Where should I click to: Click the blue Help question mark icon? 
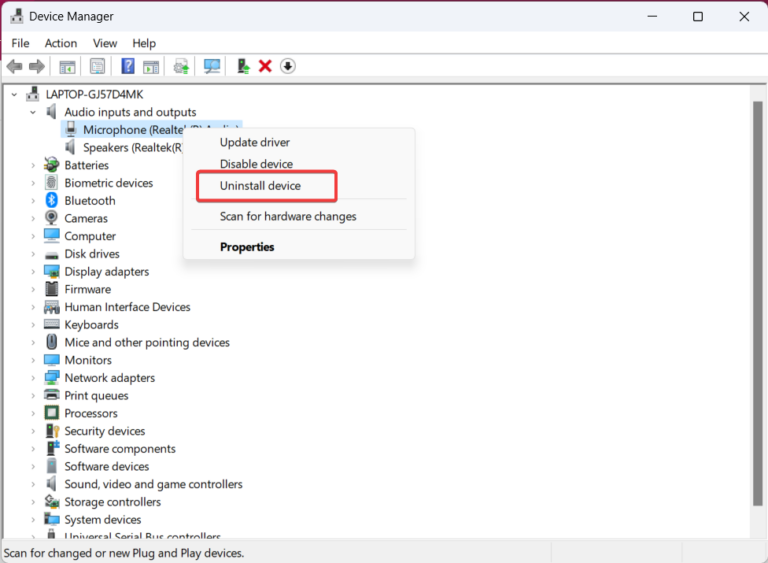pyautogui.click(x=128, y=66)
